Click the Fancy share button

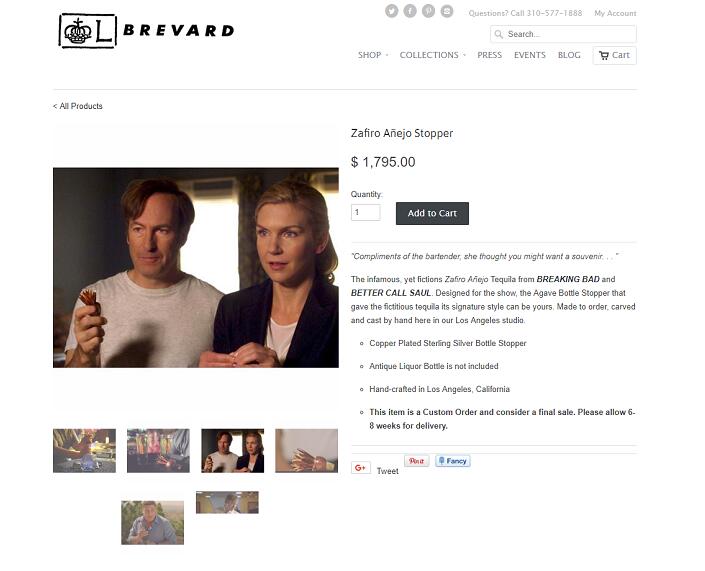[x=452, y=461]
